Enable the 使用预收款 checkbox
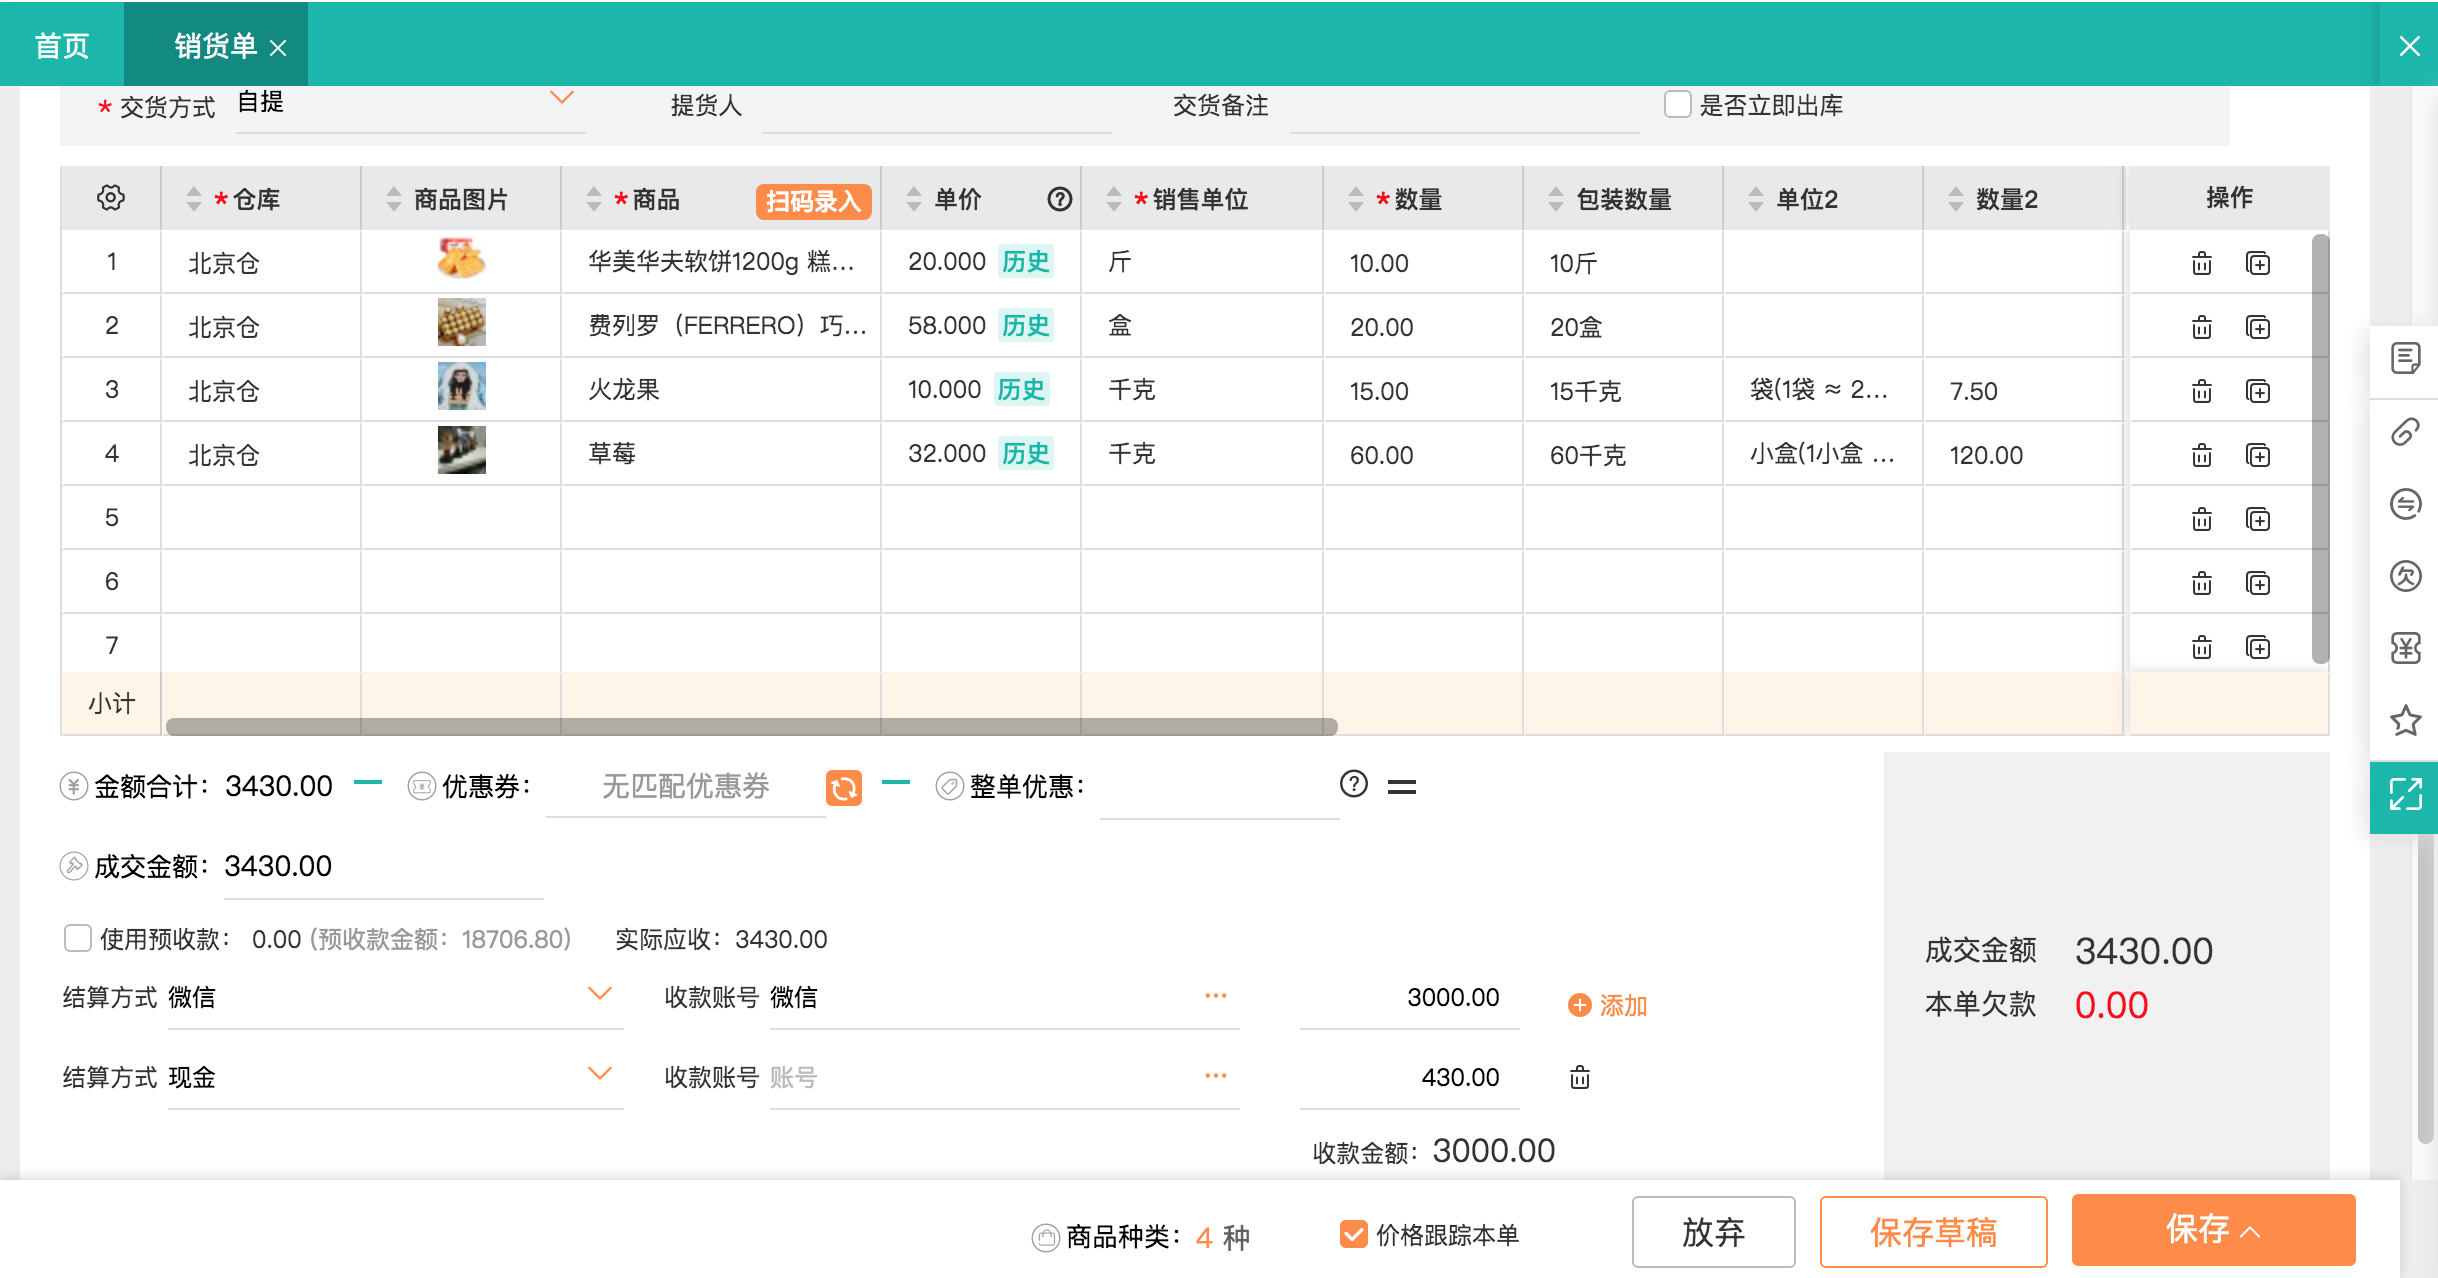 pyautogui.click(x=74, y=938)
